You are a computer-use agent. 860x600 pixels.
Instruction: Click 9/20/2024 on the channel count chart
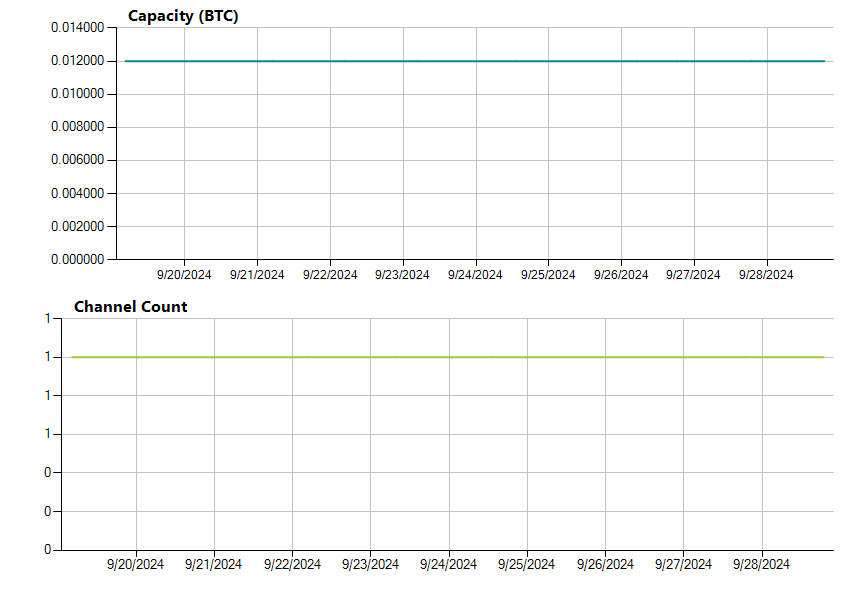pos(135,563)
